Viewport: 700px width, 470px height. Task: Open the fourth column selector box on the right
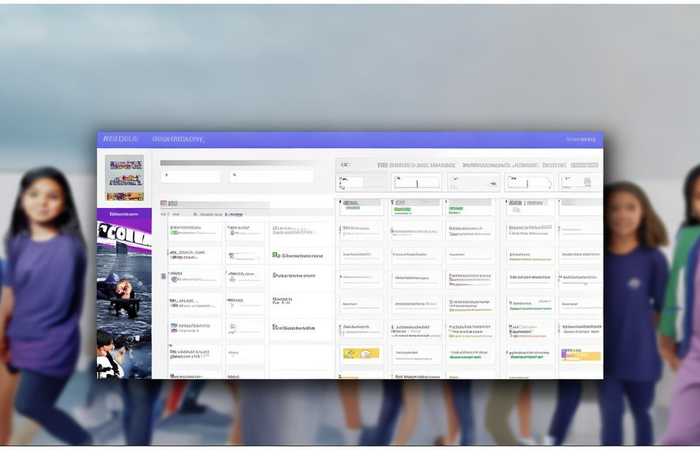528,182
